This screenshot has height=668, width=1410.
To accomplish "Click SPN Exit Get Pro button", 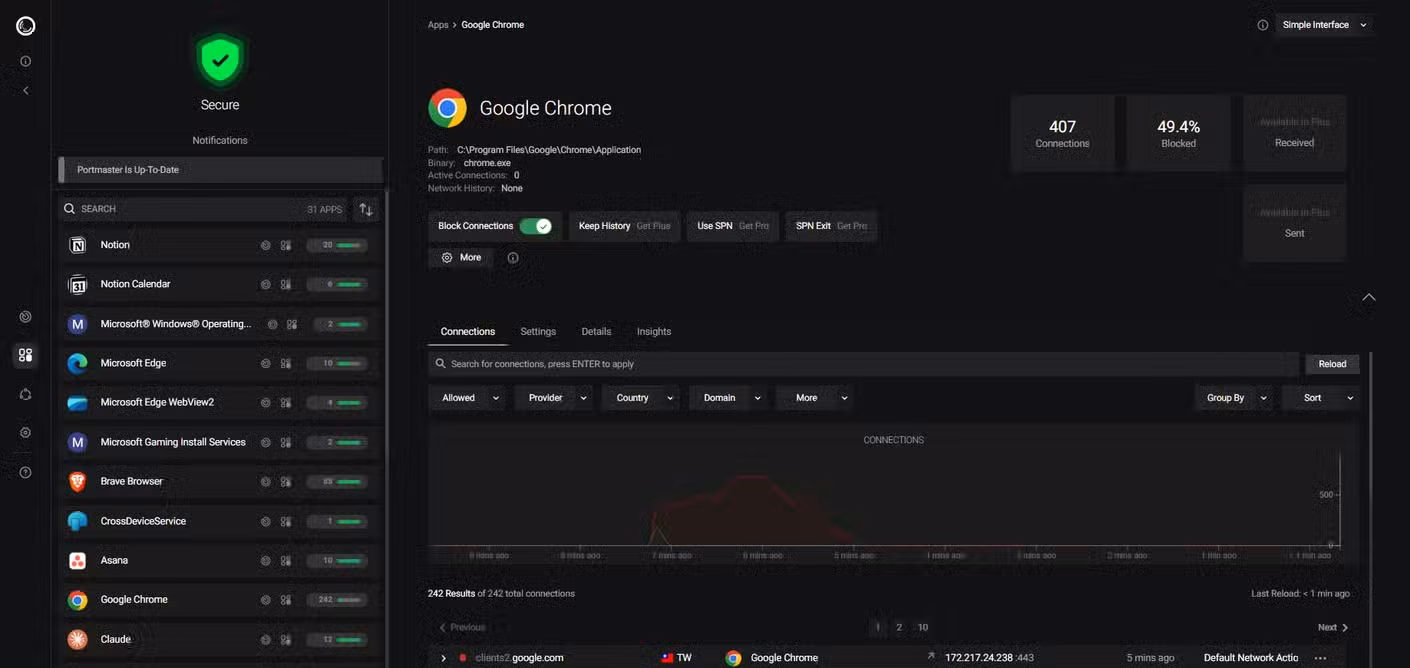I will click(x=831, y=226).
